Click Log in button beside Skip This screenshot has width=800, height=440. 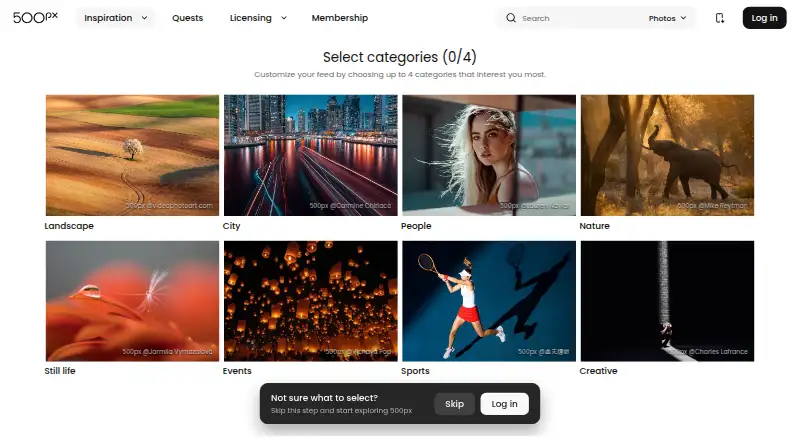tap(504, 404)
